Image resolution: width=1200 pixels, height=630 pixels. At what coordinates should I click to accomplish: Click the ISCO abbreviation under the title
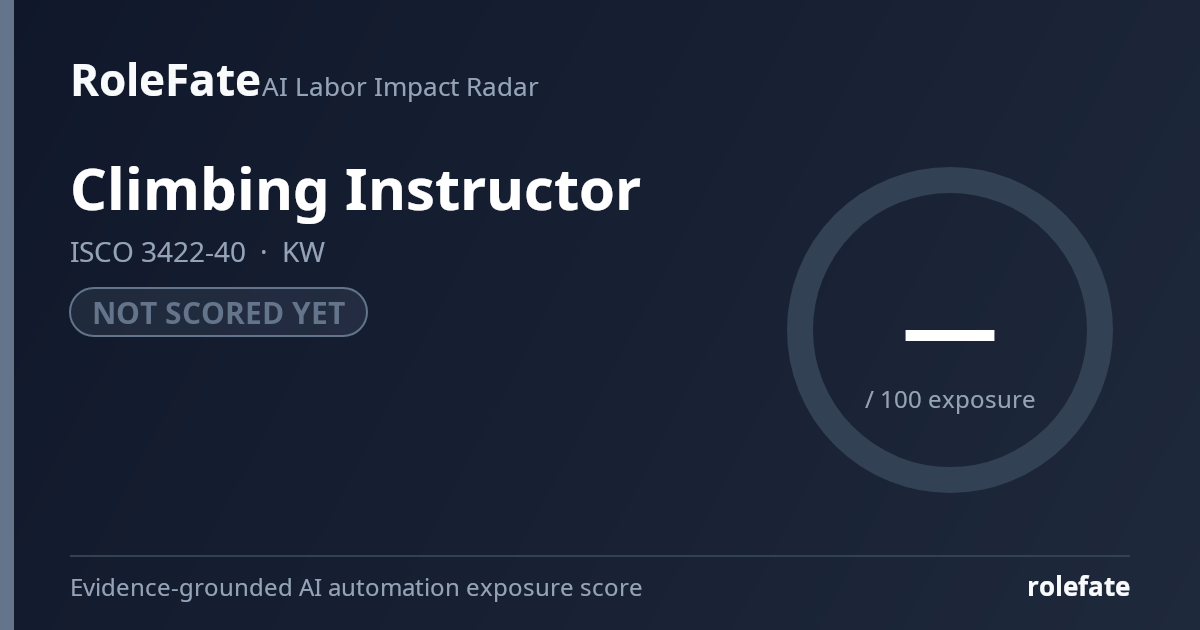[x=101, y=252]
